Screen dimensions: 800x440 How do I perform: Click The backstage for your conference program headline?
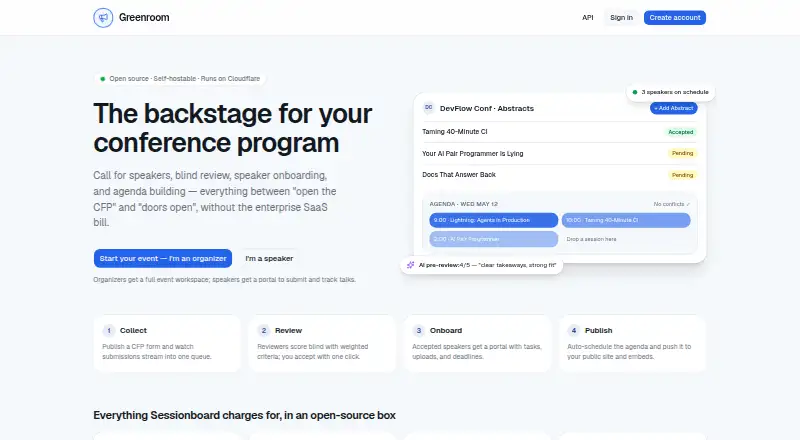tap(233, 128)
